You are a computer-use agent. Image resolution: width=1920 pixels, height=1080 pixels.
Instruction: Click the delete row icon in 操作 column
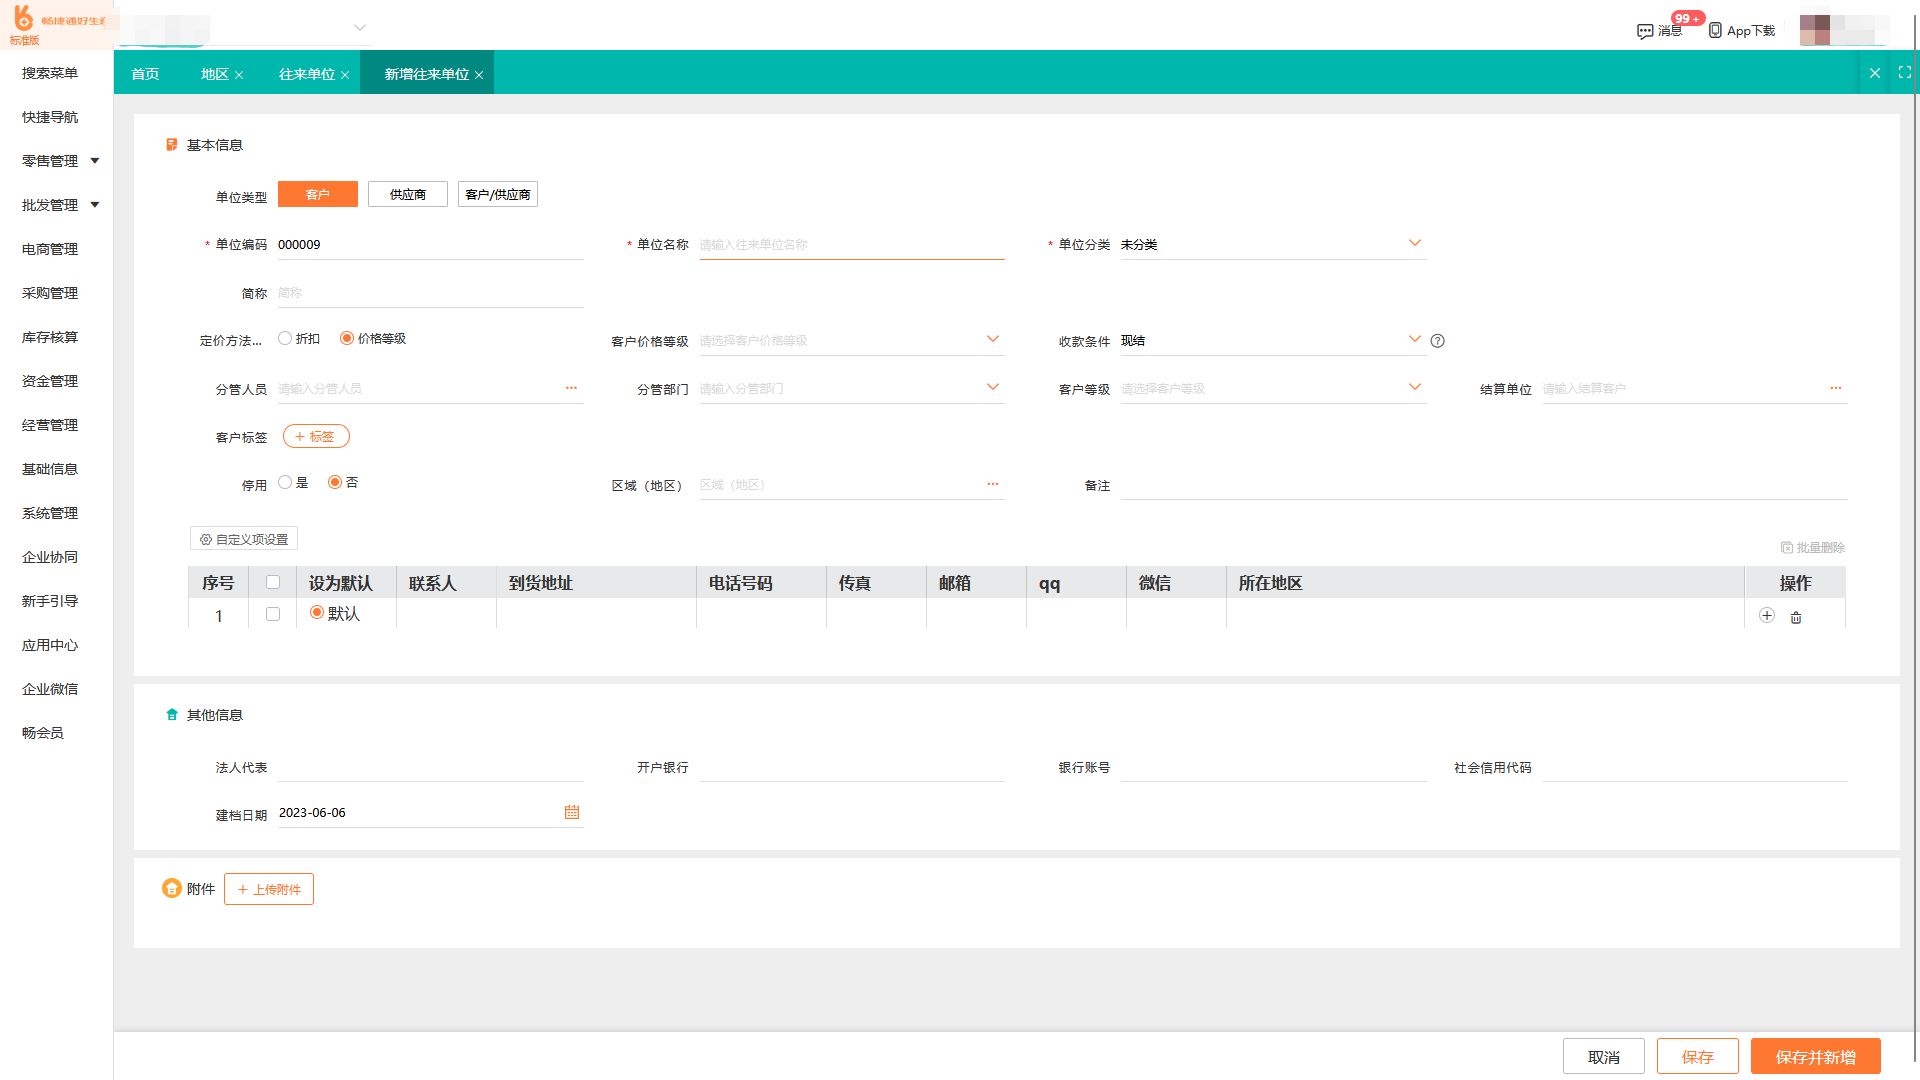point(1796,617)
